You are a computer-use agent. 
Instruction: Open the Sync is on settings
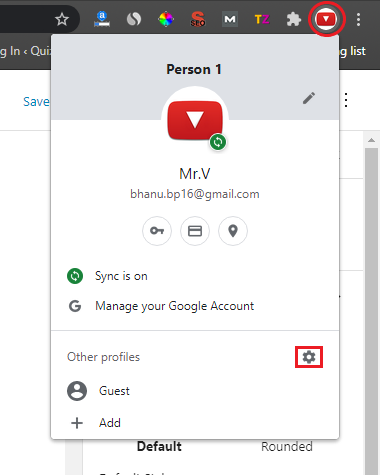(195, 276)
